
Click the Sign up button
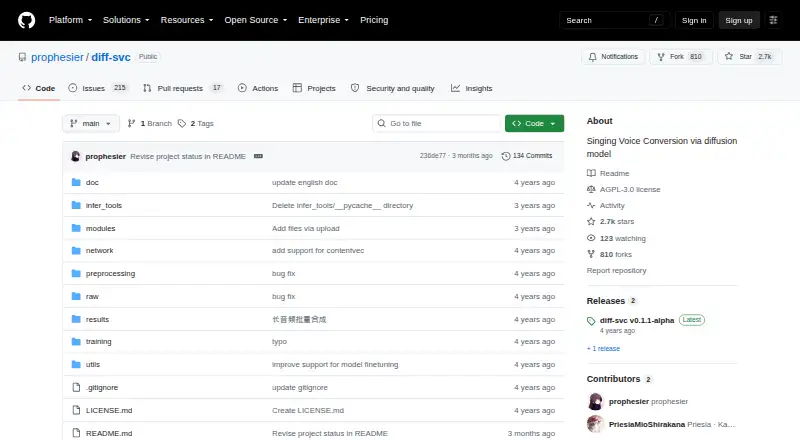[x=739, y=20]
